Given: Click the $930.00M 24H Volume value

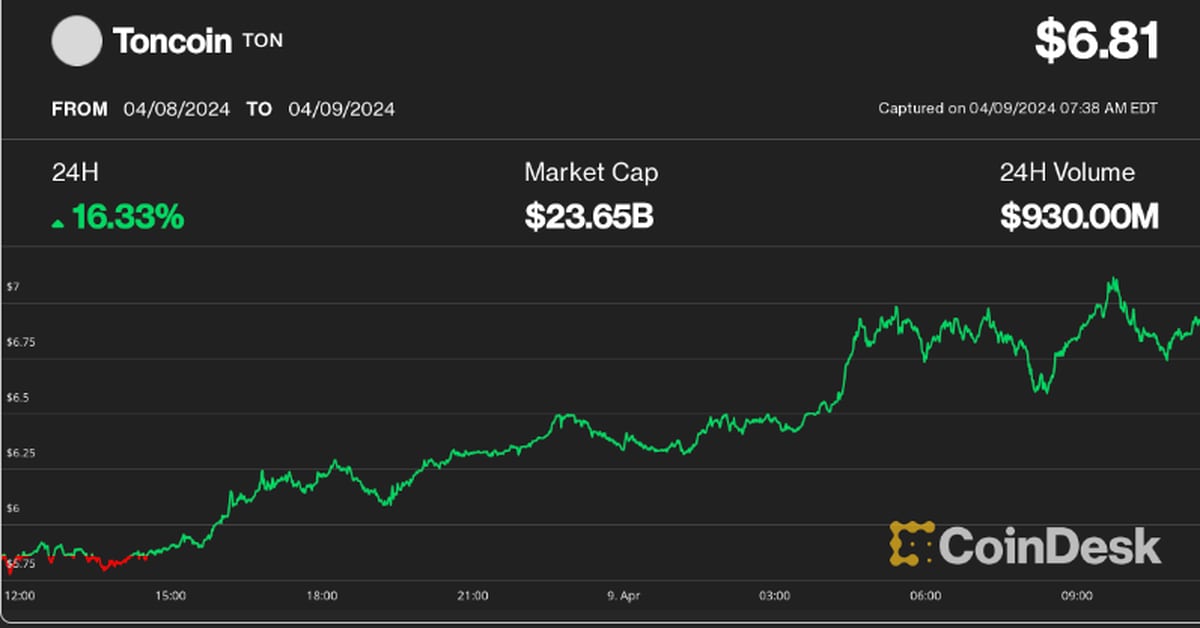Looking at the screenshot, I should (1079, 216).
